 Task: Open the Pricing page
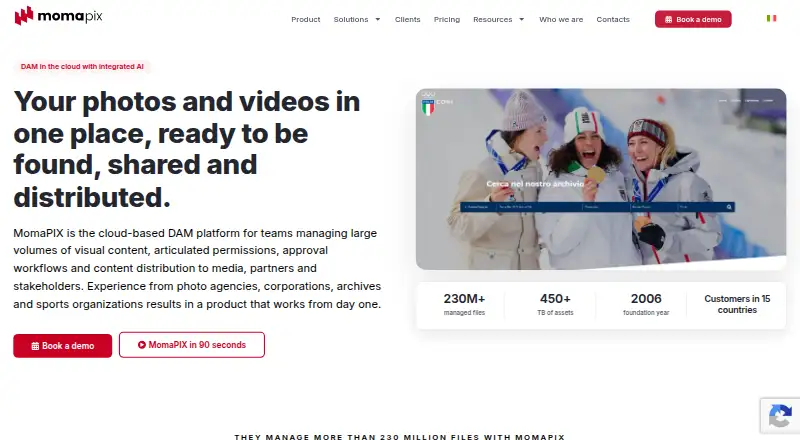tap(446, 19)
